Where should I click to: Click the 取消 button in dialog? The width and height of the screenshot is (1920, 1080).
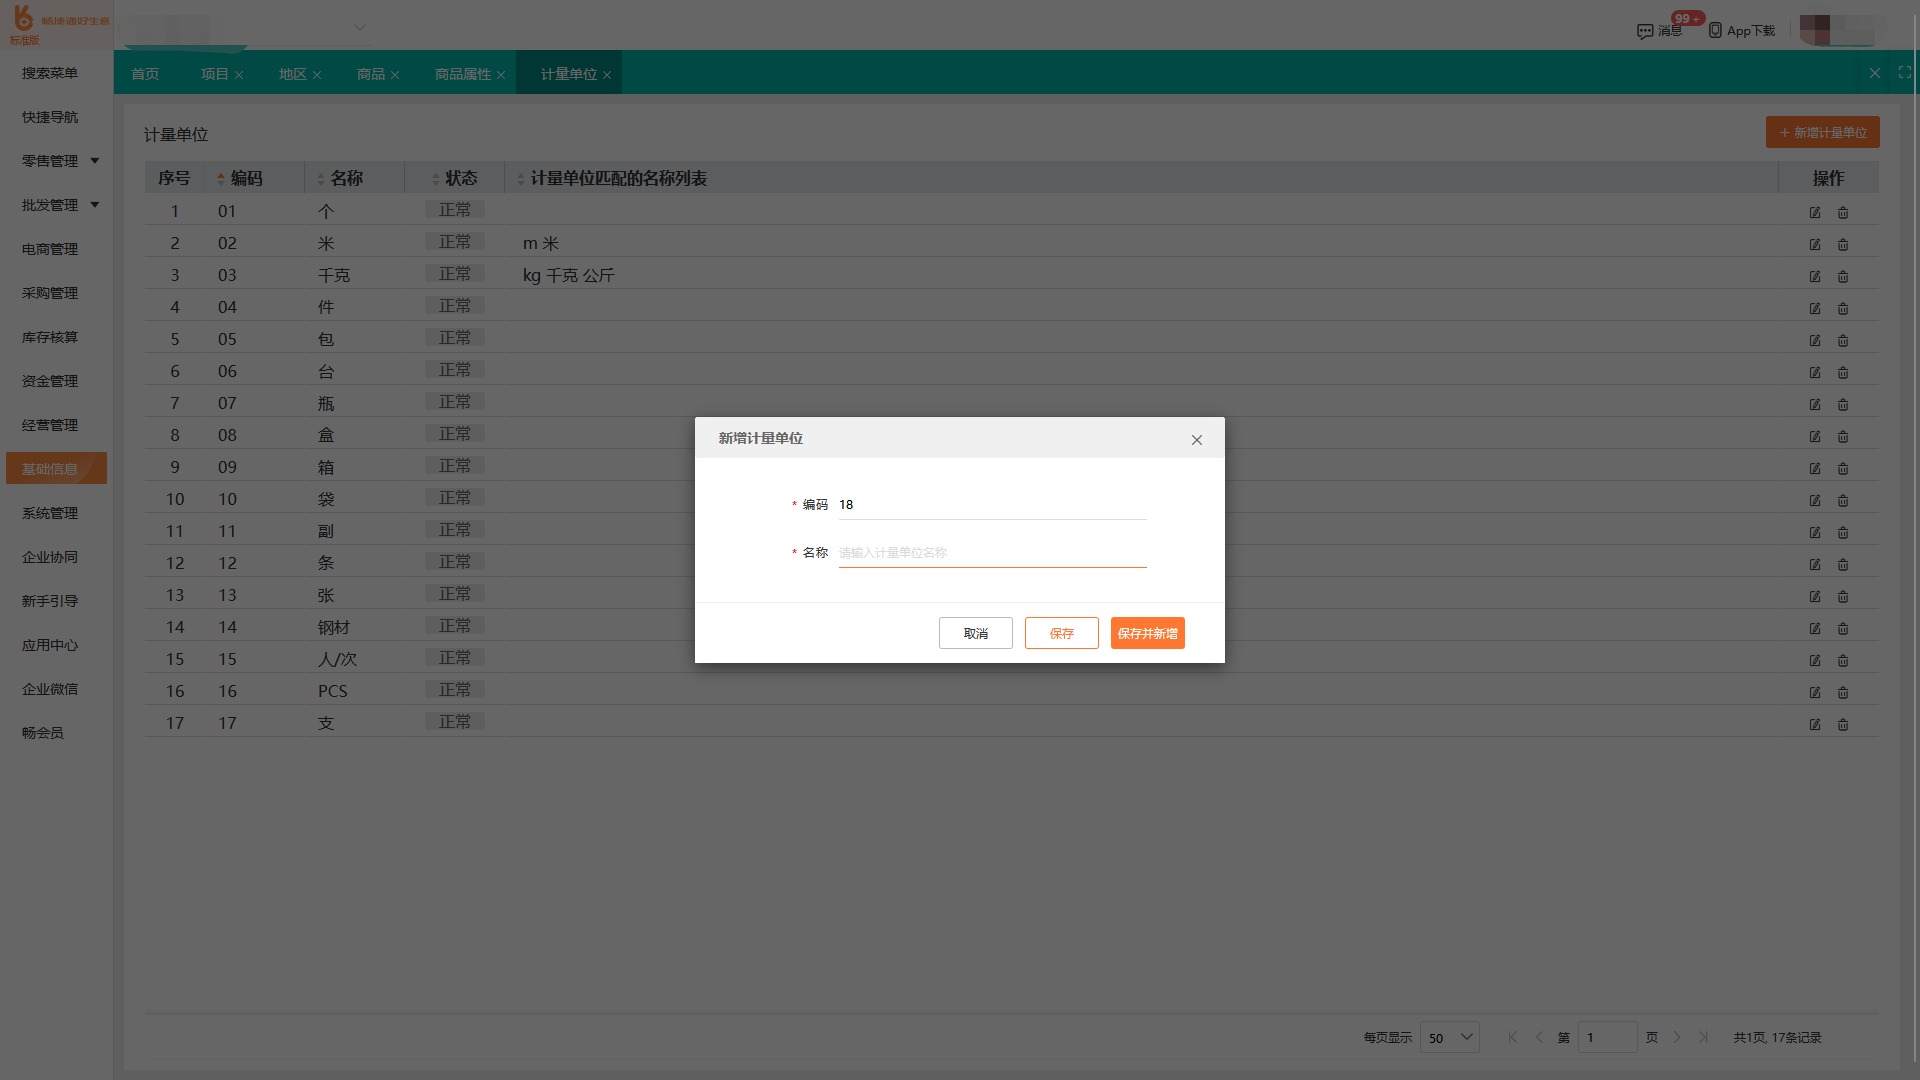coord(976,633)
